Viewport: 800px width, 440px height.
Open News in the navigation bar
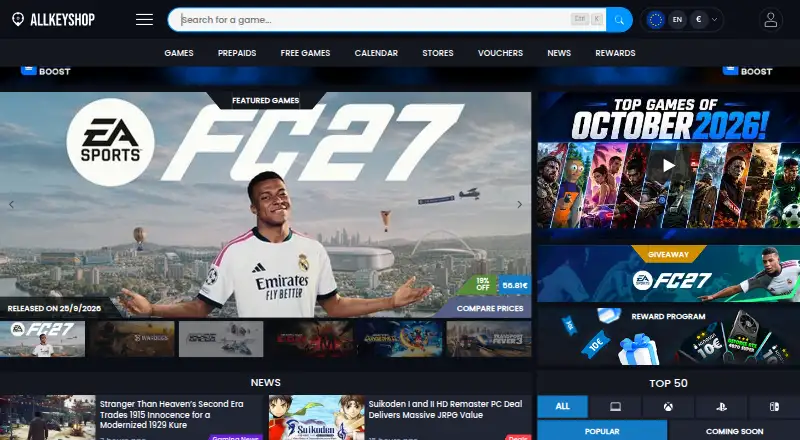click(x=559, y=53)
